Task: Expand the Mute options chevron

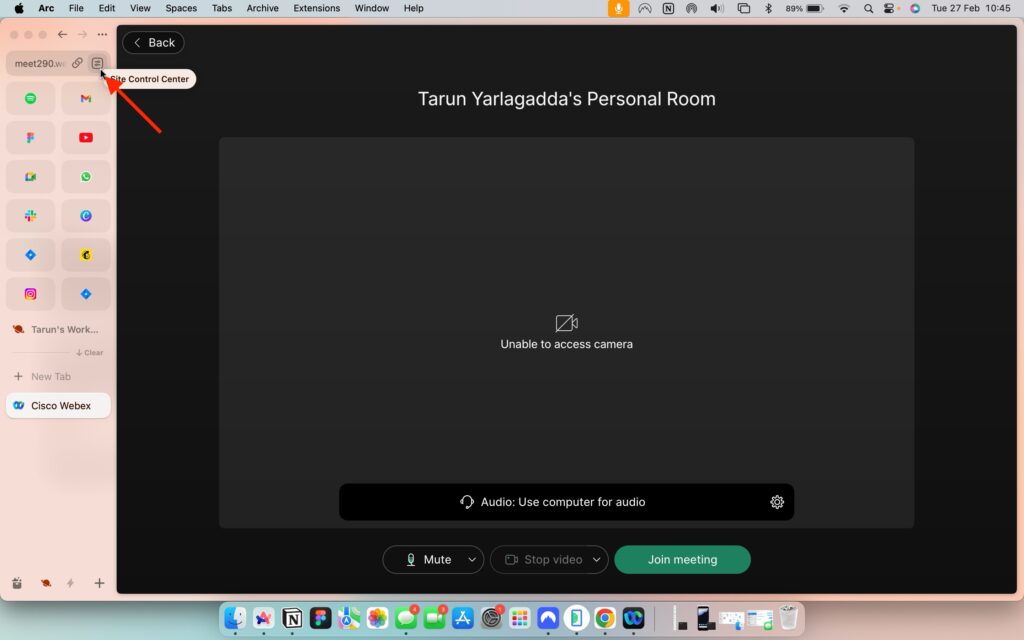Action: [472, 560]
